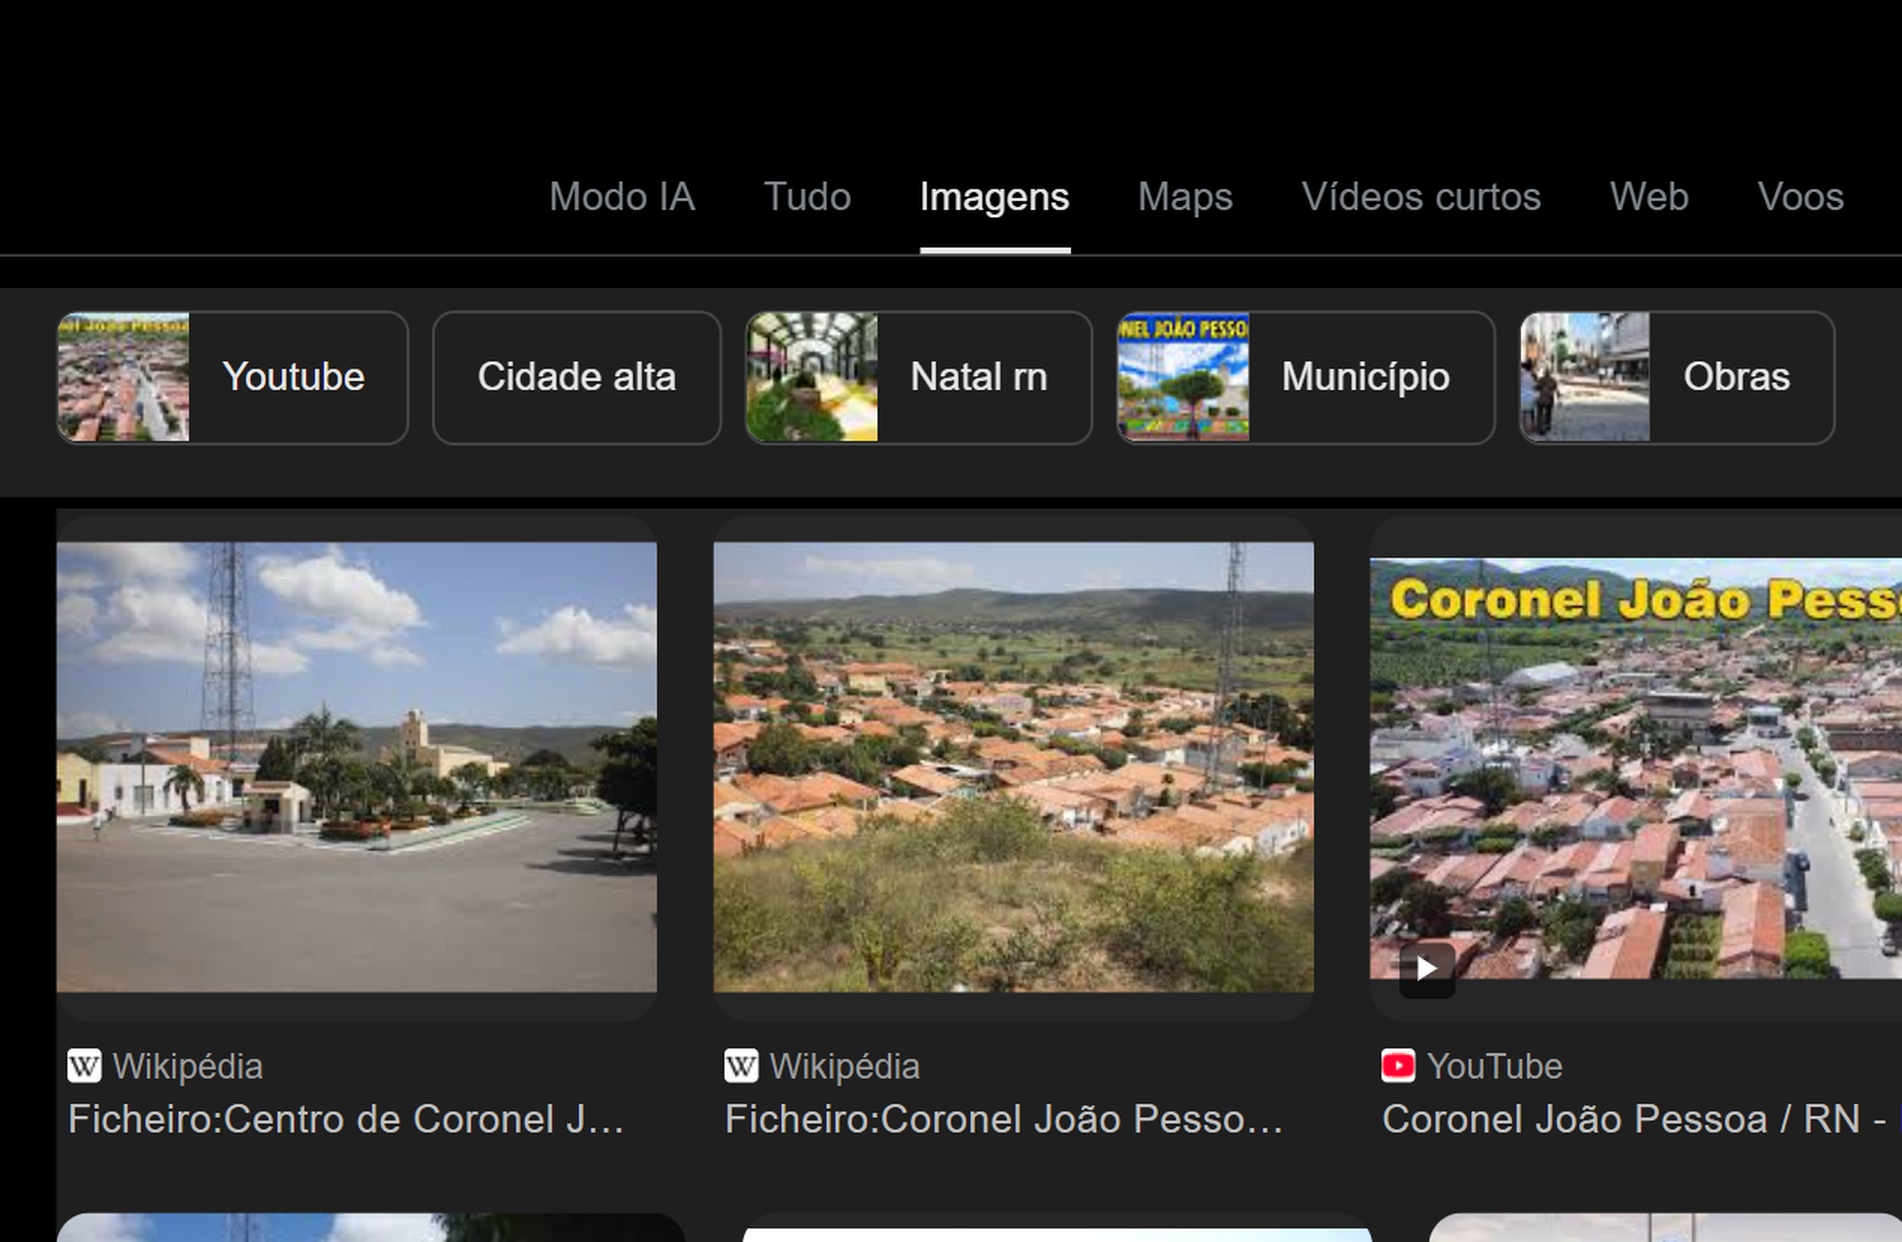Image resolution: width=1902 pixels, height=1242 pixels.
Task: Switch to the Tudo tab
Action: (x=807, y=197)
